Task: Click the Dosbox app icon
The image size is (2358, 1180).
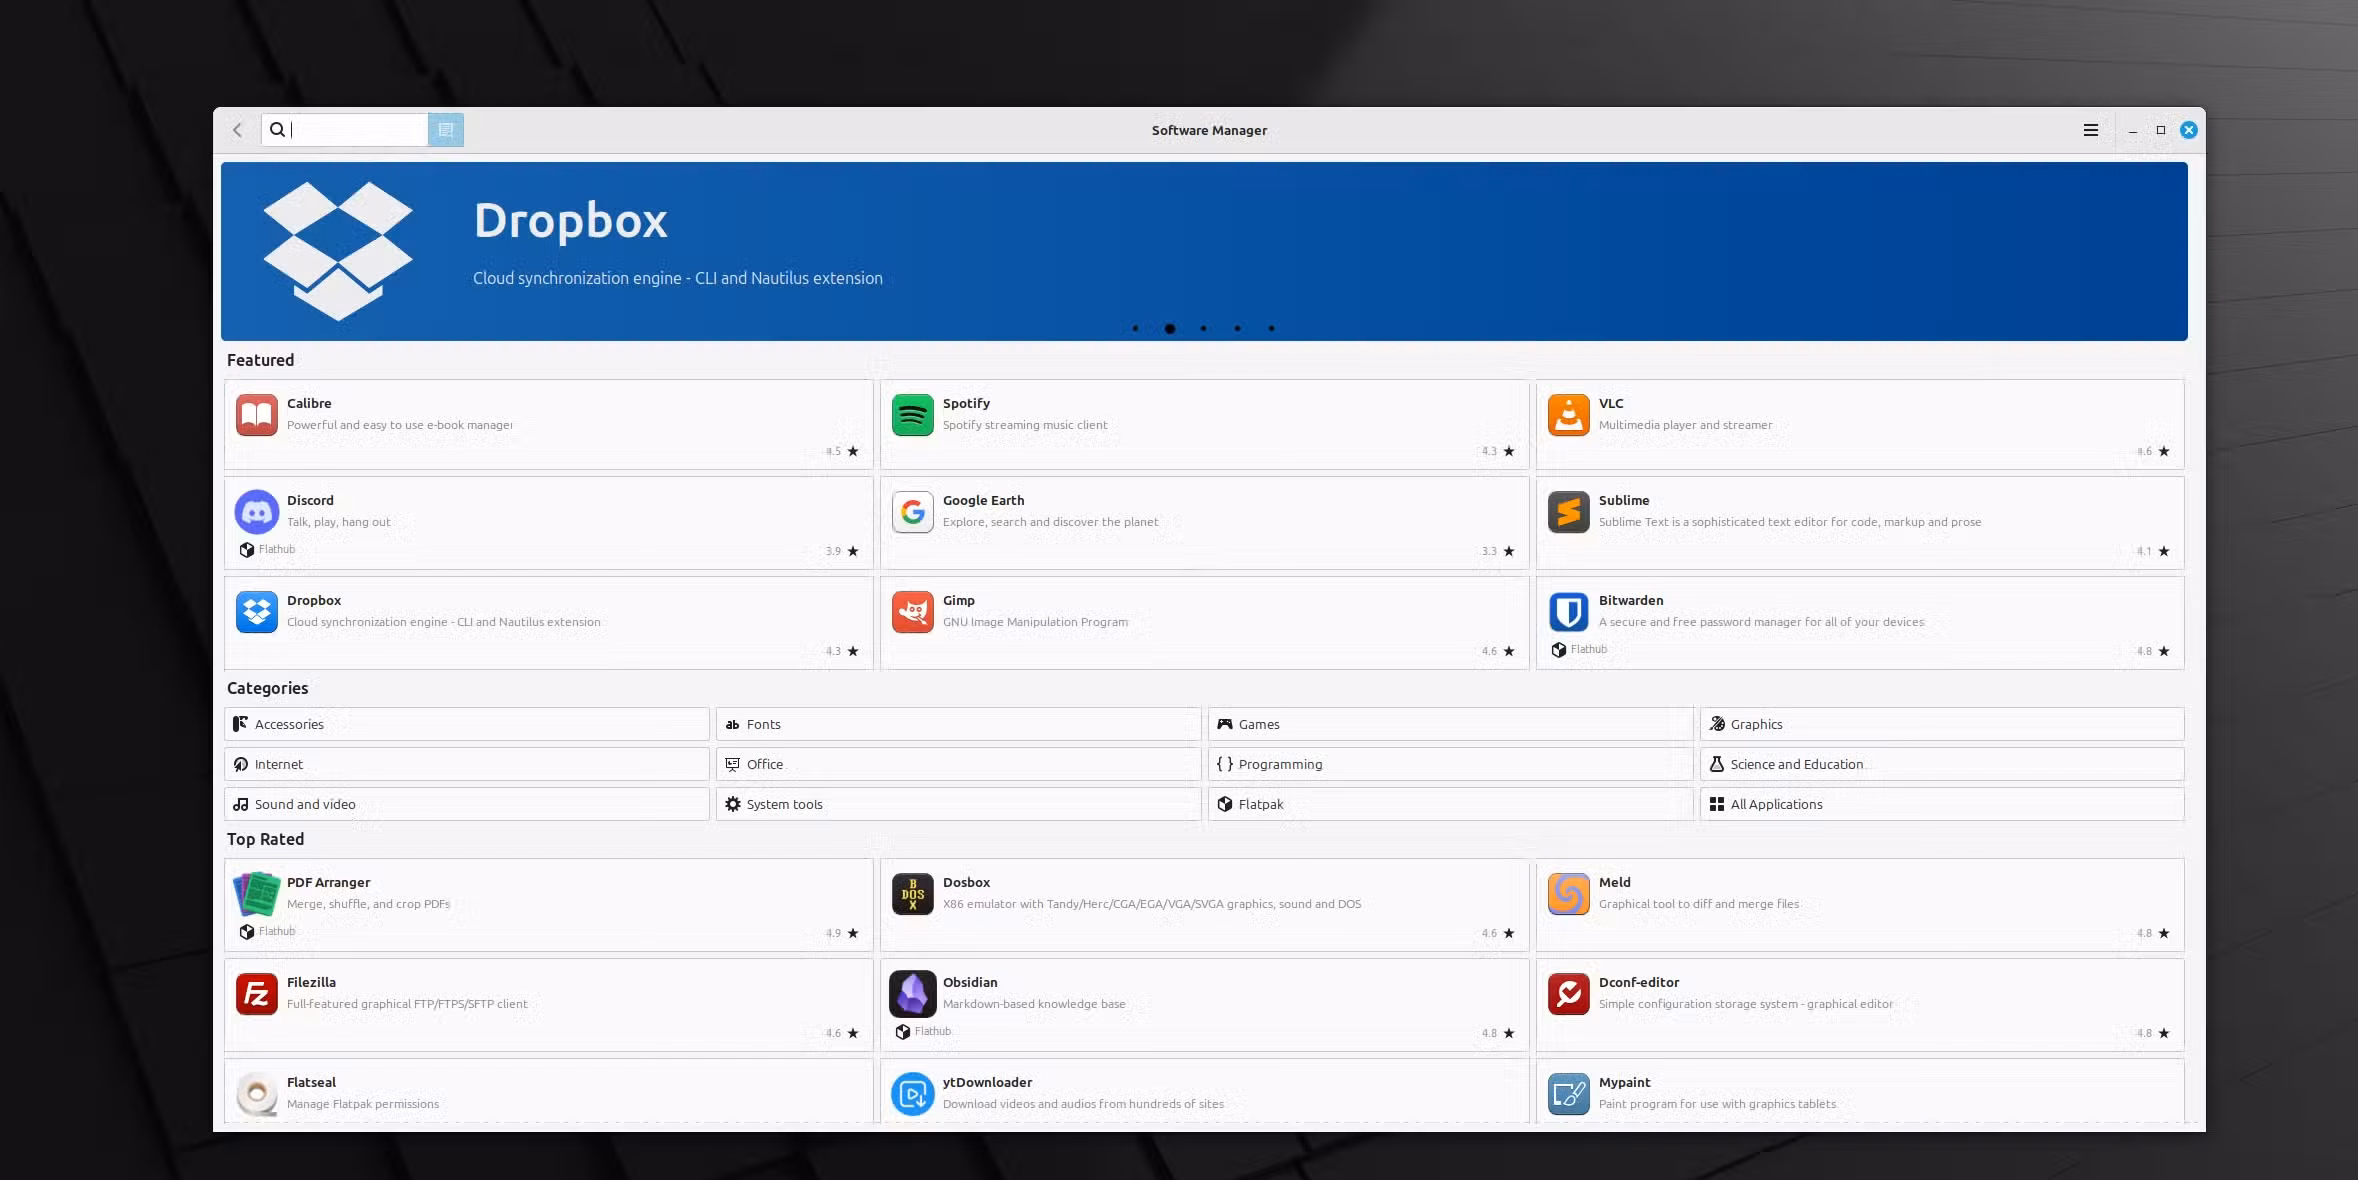Action: click(913, 893)
